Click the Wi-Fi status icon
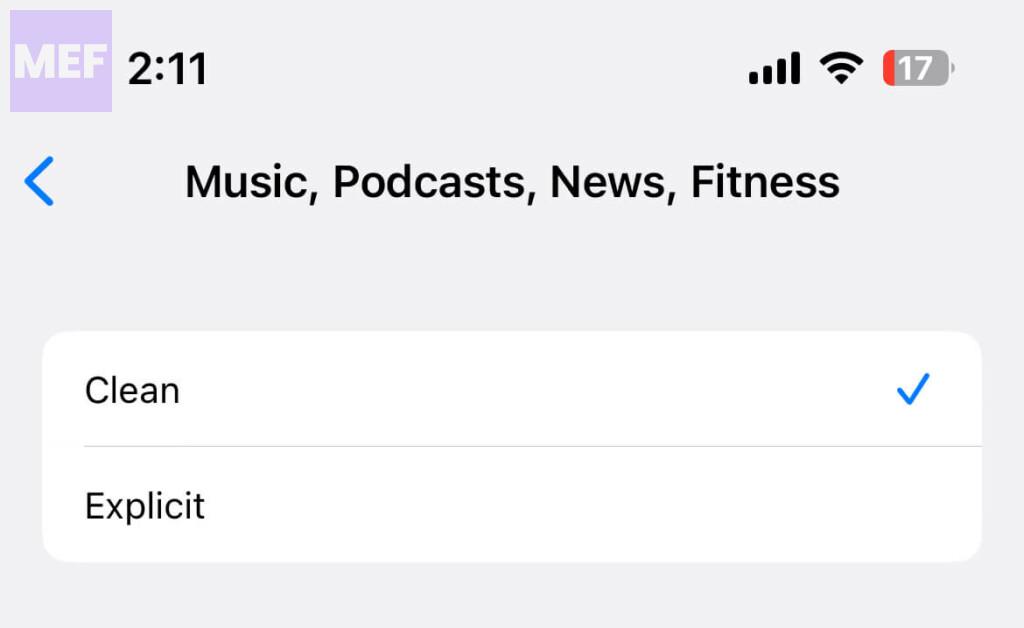The width and height of the screenshot is (1024, 628). (841, 68)
